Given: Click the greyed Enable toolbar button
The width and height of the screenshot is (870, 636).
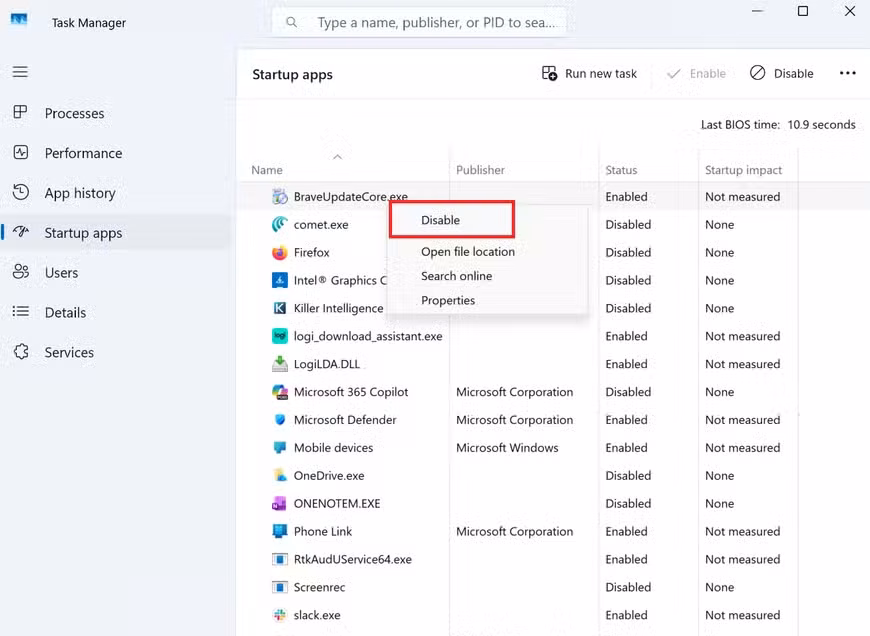Looking at the screenshot, I should pos(696,73).
